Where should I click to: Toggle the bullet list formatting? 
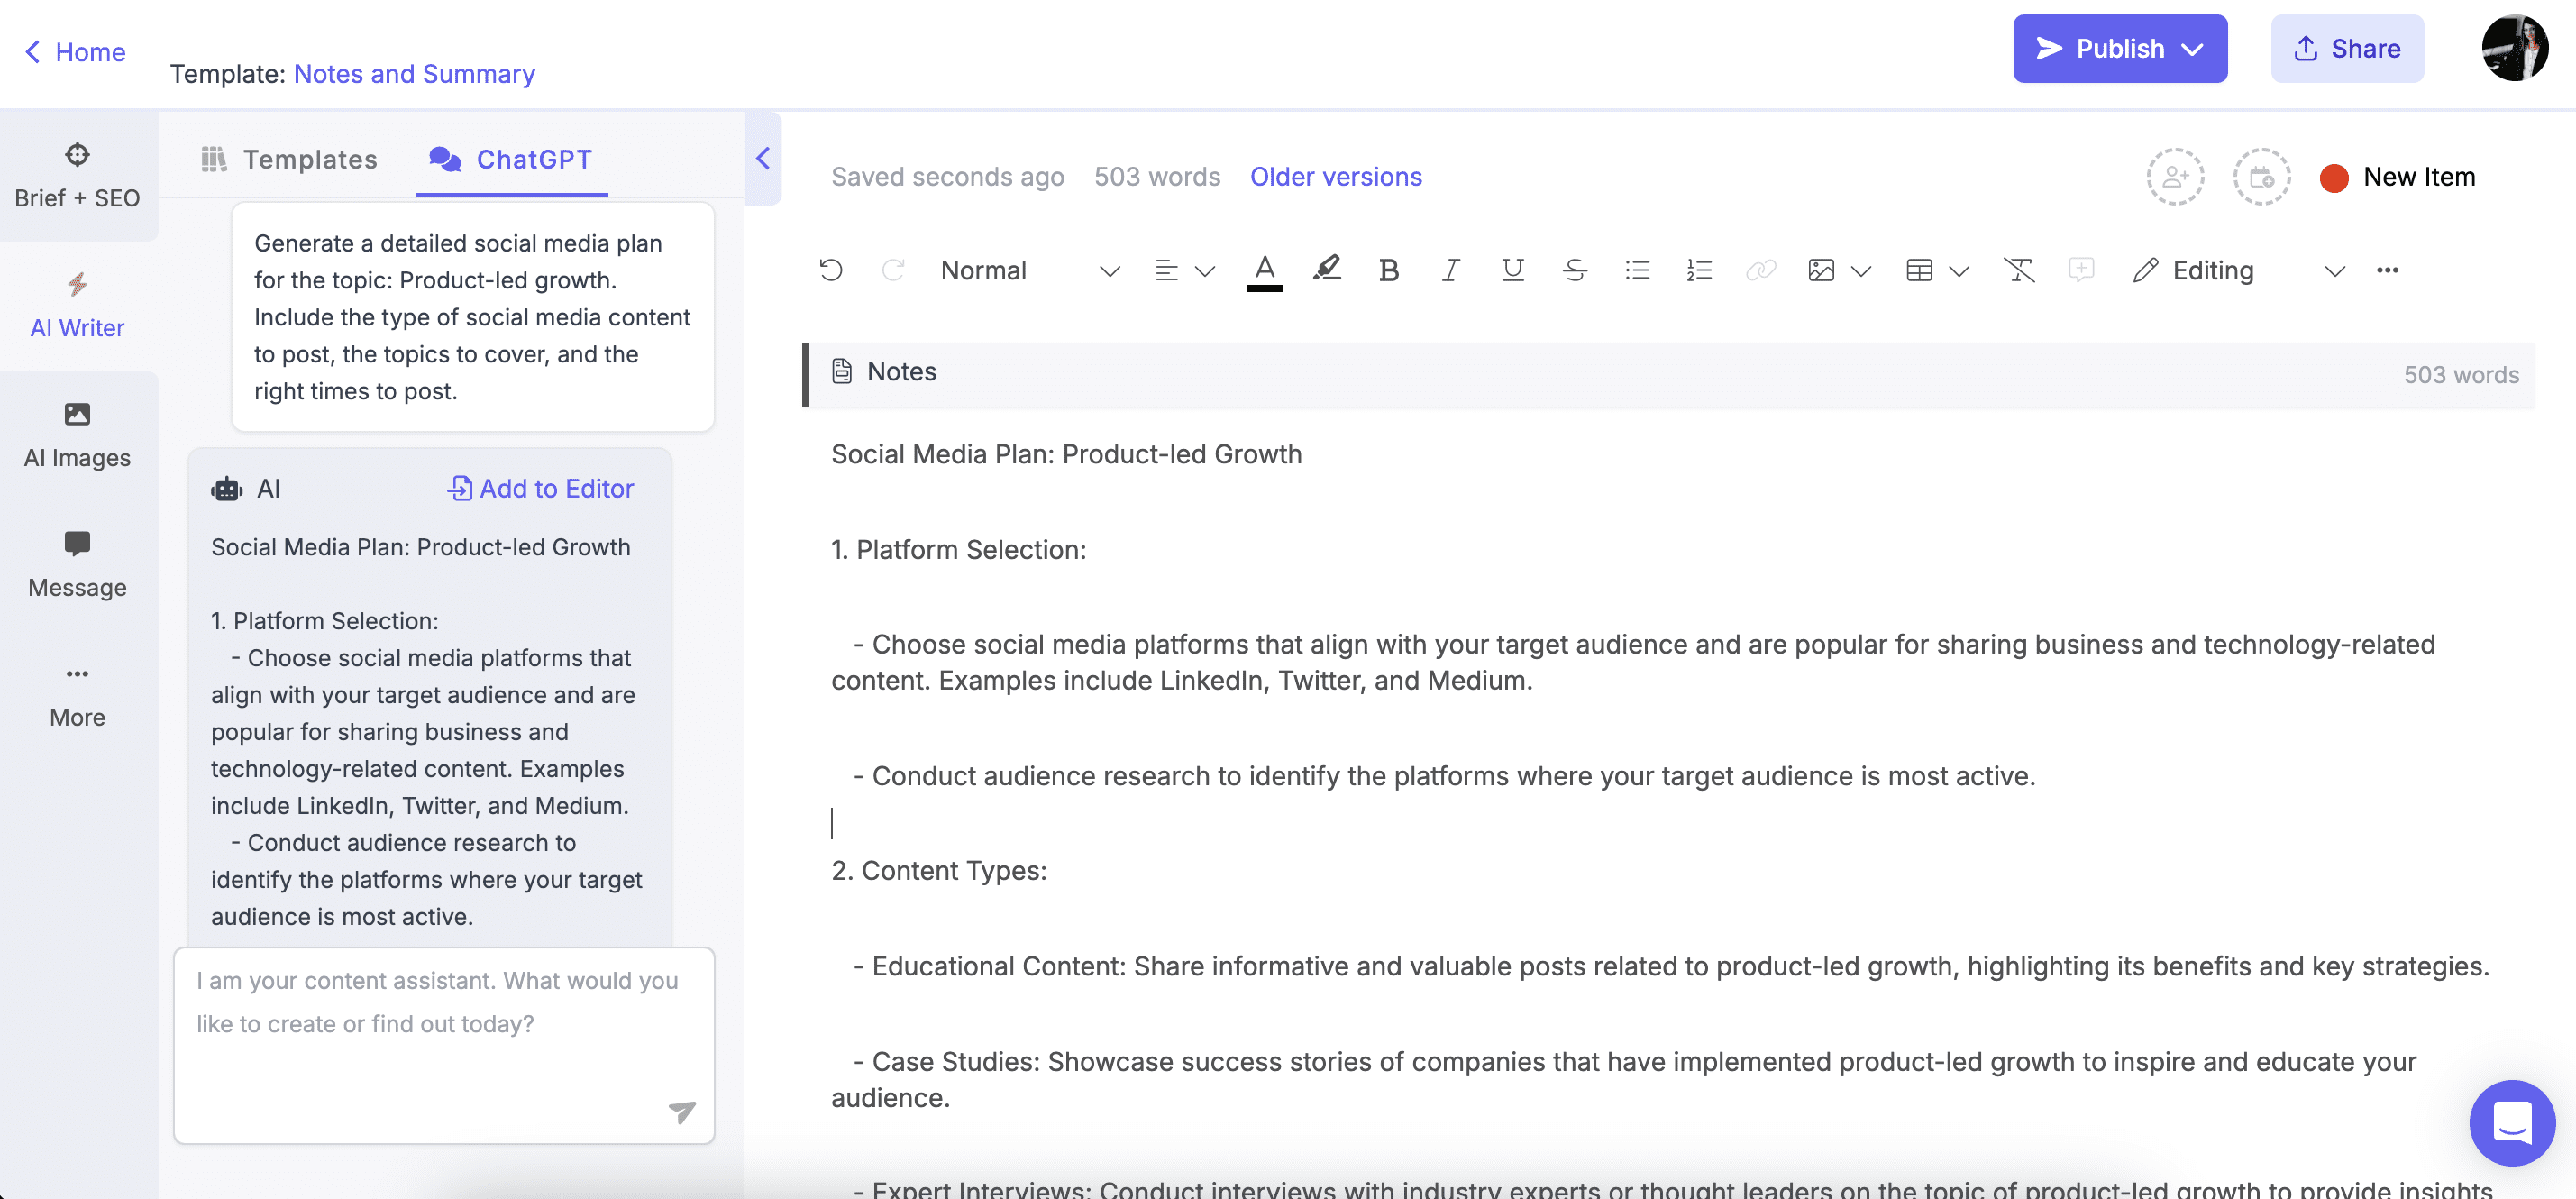pos(1638,268)
